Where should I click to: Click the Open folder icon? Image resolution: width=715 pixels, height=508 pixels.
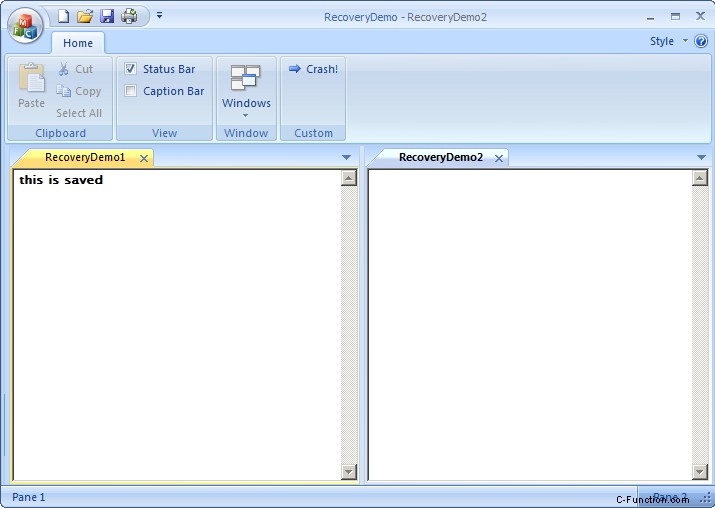pyautogui.click(x=85, y=16)
